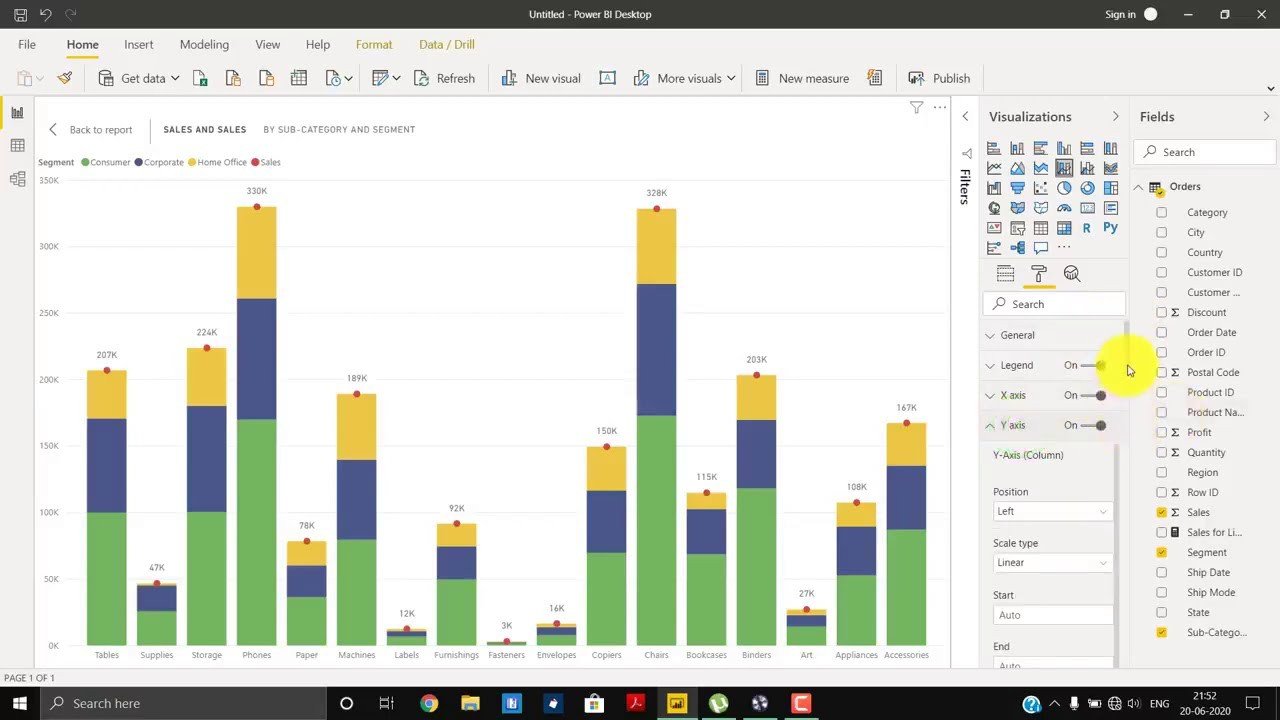Screen dimensions: 1280x720
Task: Check the Region field checkbox
Action: pyautogui.click(x=1161, y=472)
